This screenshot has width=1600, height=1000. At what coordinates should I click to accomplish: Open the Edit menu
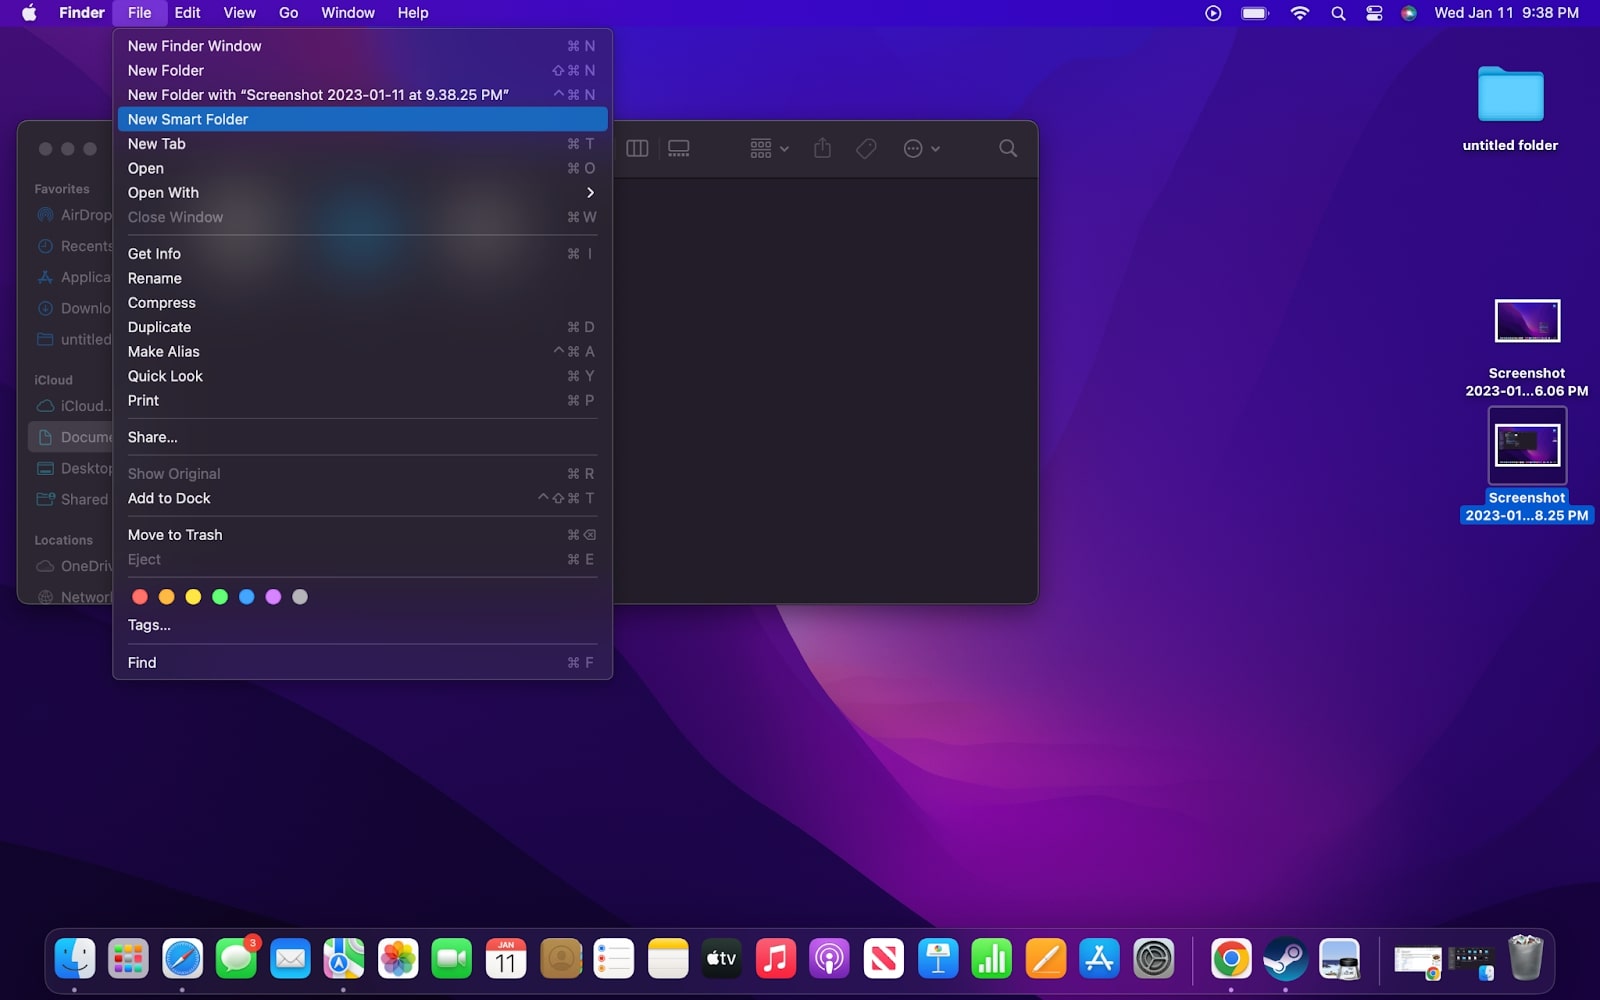[x=187, y=13]
